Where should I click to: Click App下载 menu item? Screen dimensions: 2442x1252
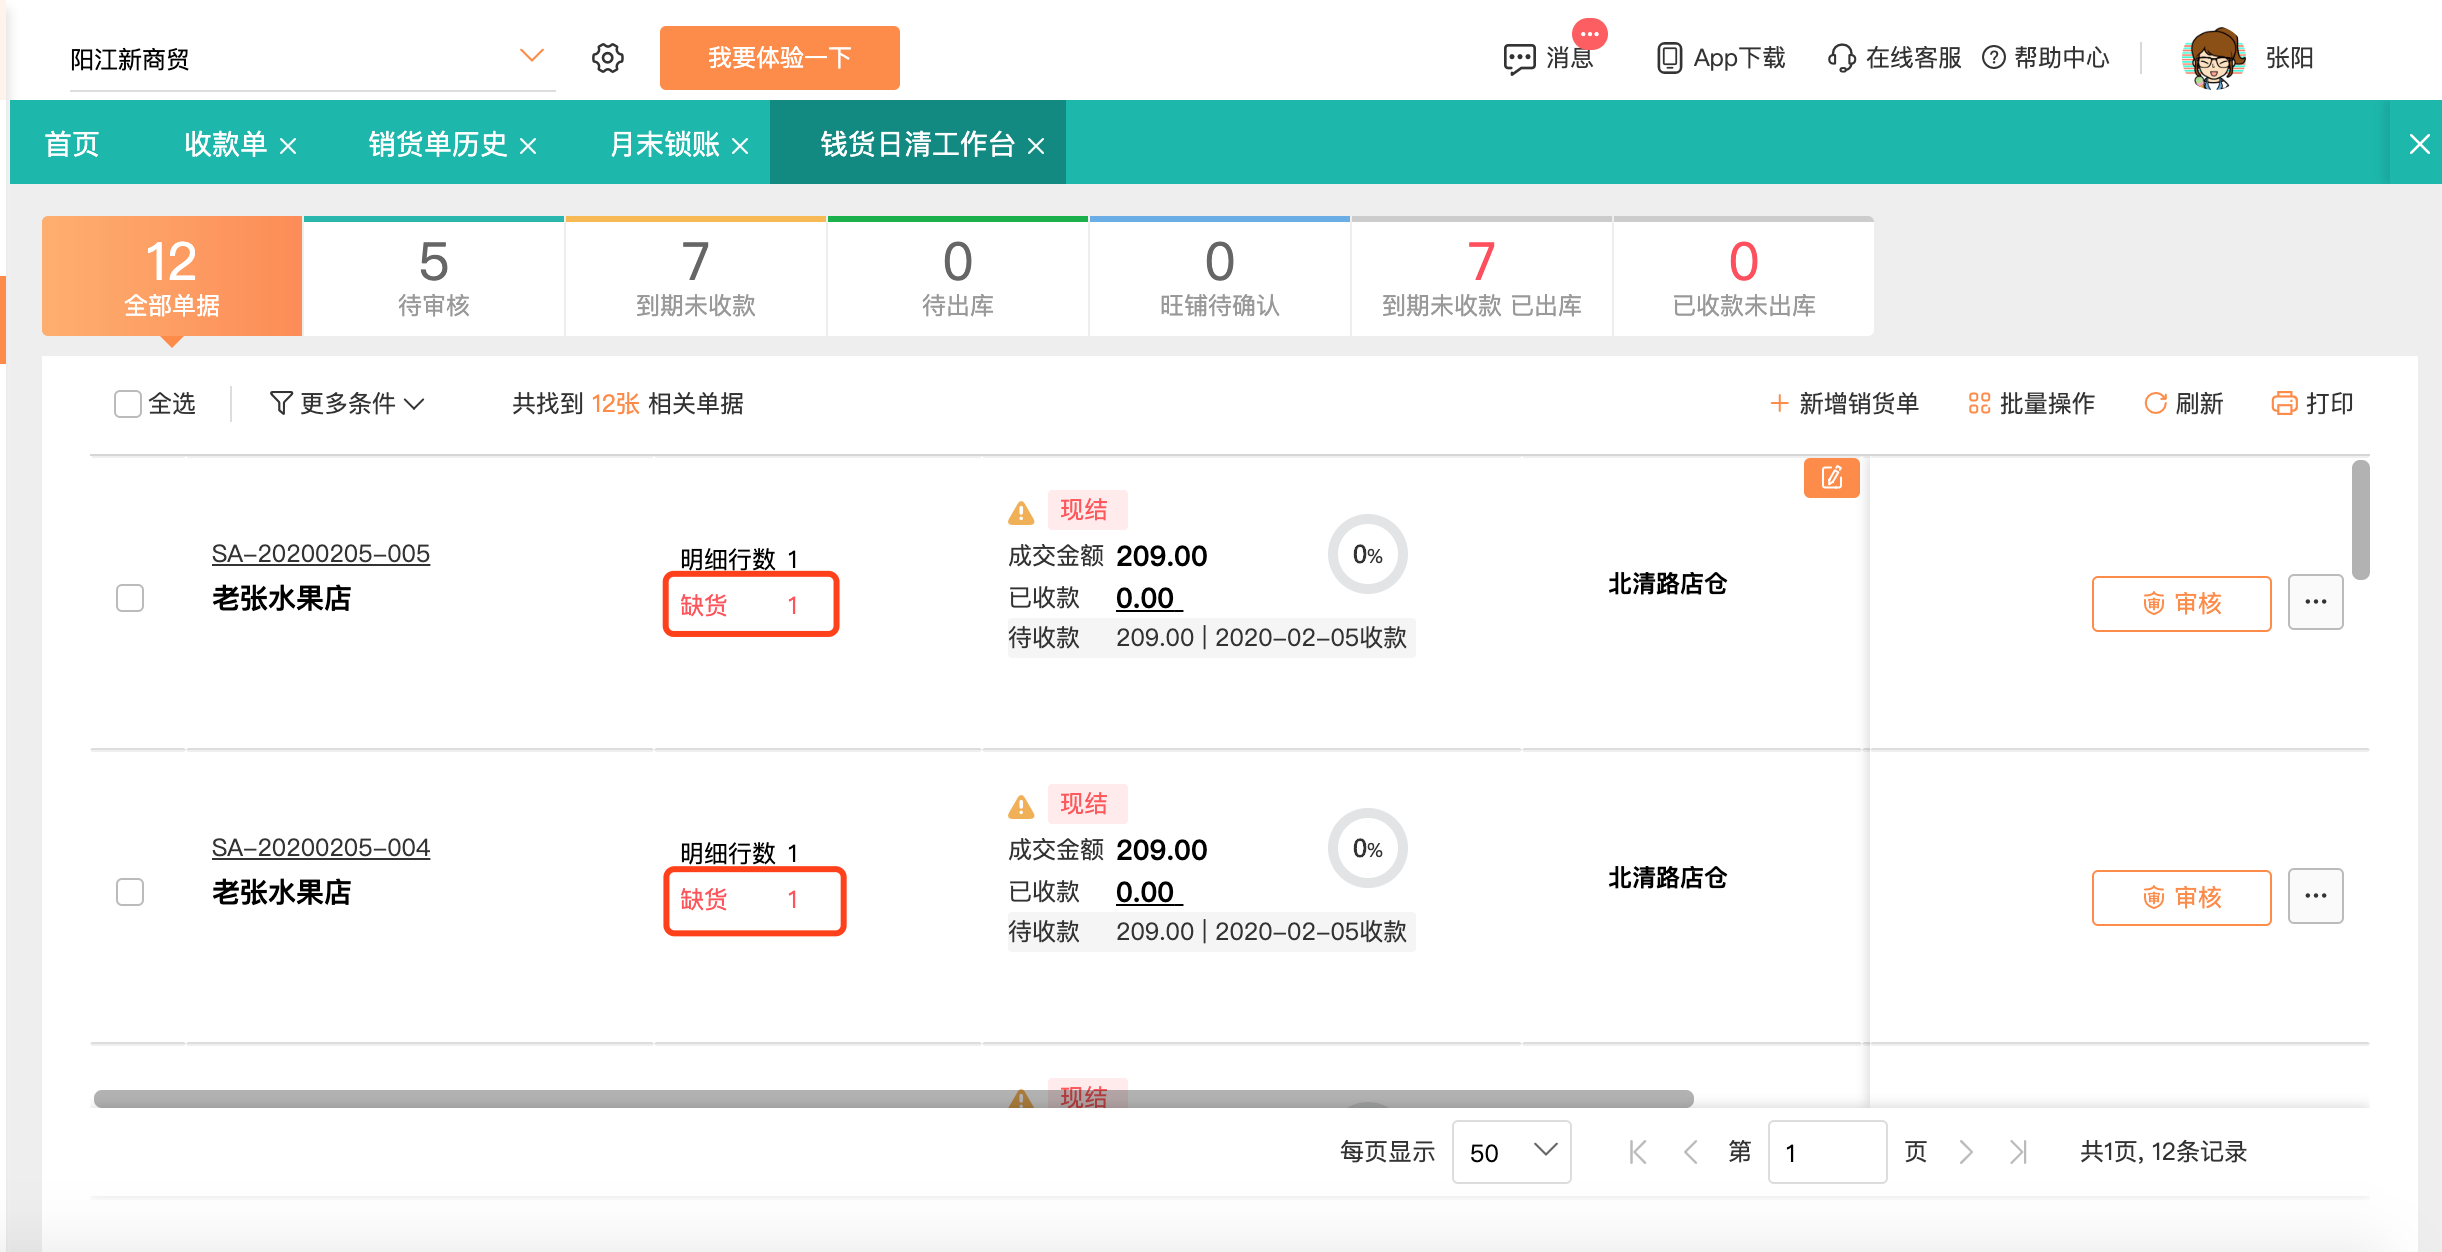coord(1721,57)
